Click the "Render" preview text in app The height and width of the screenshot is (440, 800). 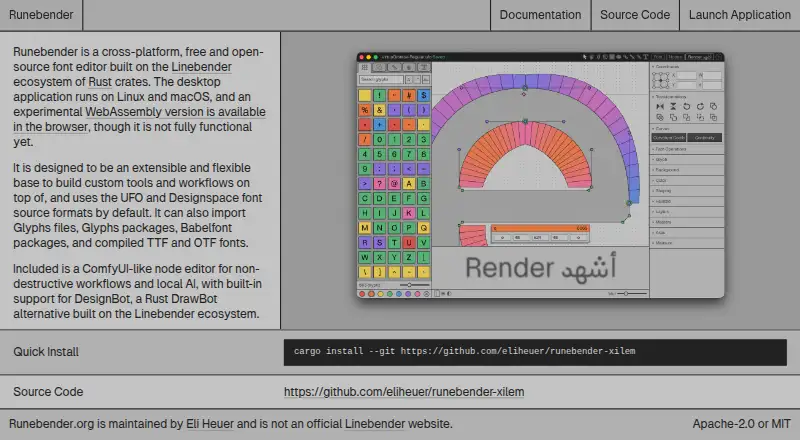tap(509, 268)
